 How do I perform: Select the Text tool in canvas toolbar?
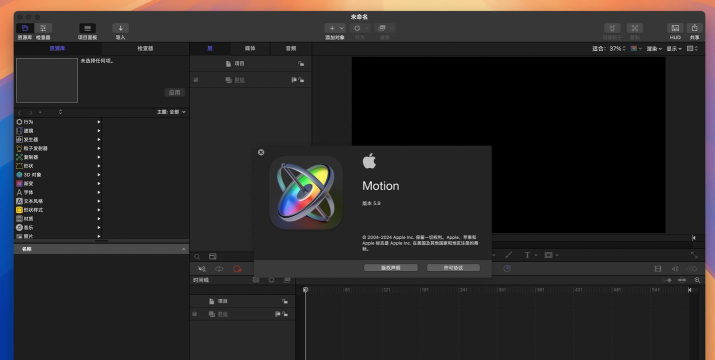(527, 255)
